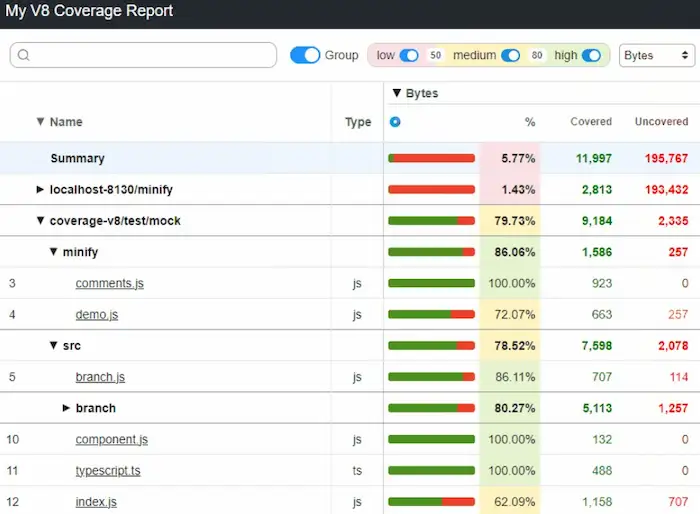The width and height of the screenshot is (700, 514).
Task: Toggle the low coverage filter switch
Action: [408, 55]
